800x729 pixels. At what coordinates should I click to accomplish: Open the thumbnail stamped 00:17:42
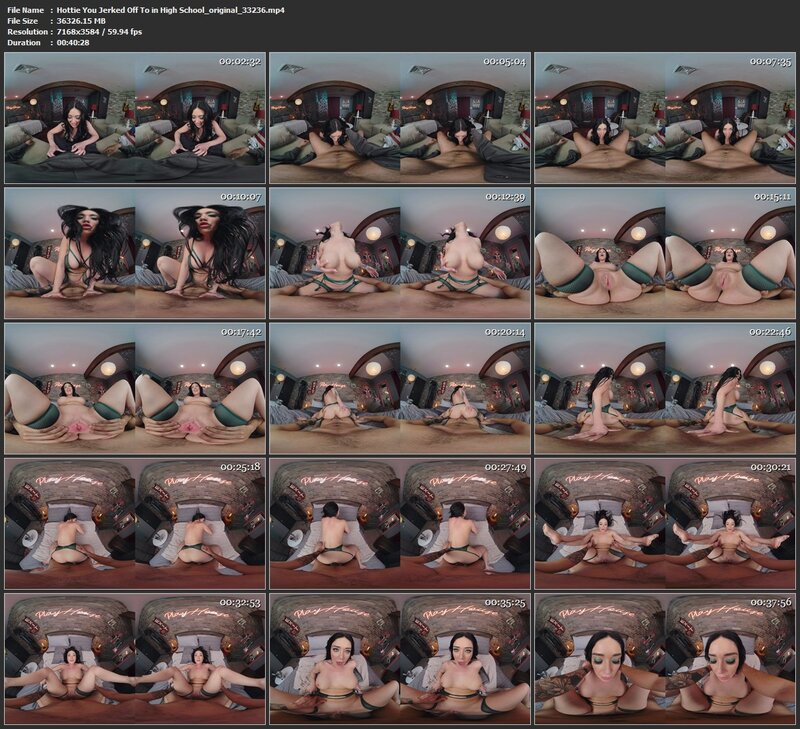(134, 387)
